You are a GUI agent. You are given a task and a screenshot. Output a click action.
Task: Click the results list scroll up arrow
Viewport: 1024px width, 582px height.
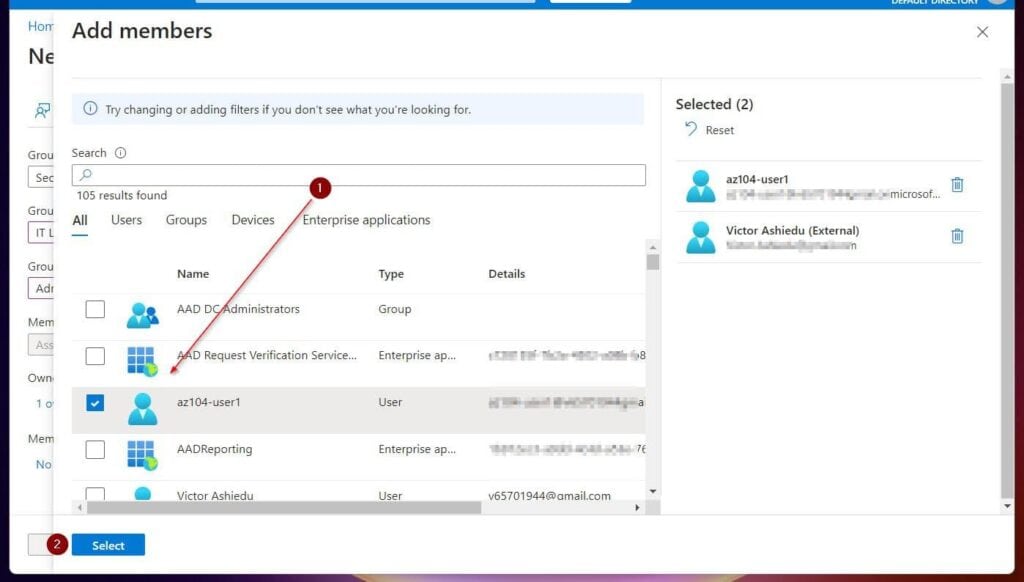[x=652, y=248]
